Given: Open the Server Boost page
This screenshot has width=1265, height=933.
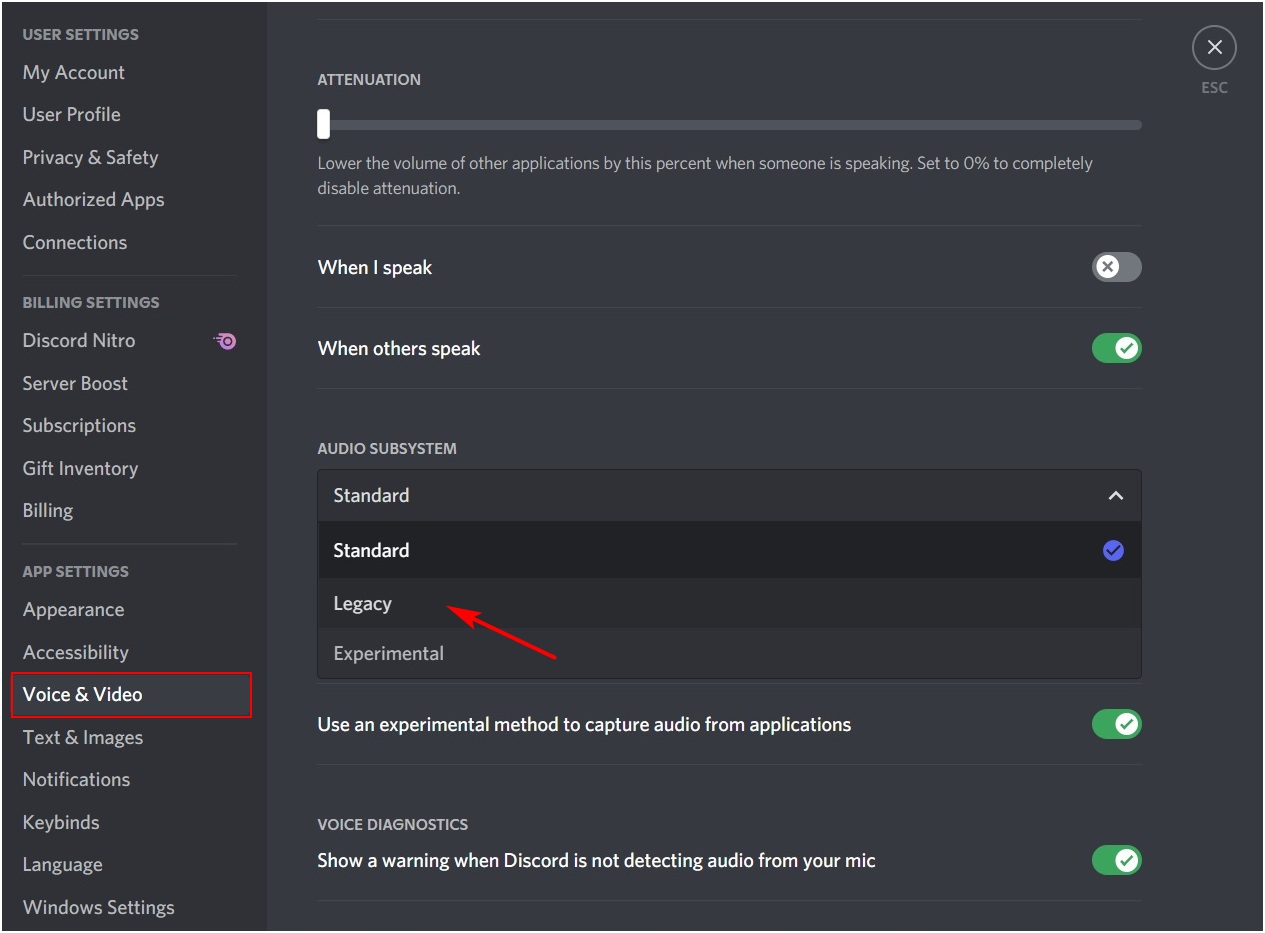Looking at the screenshot, I should click(75, 384).
